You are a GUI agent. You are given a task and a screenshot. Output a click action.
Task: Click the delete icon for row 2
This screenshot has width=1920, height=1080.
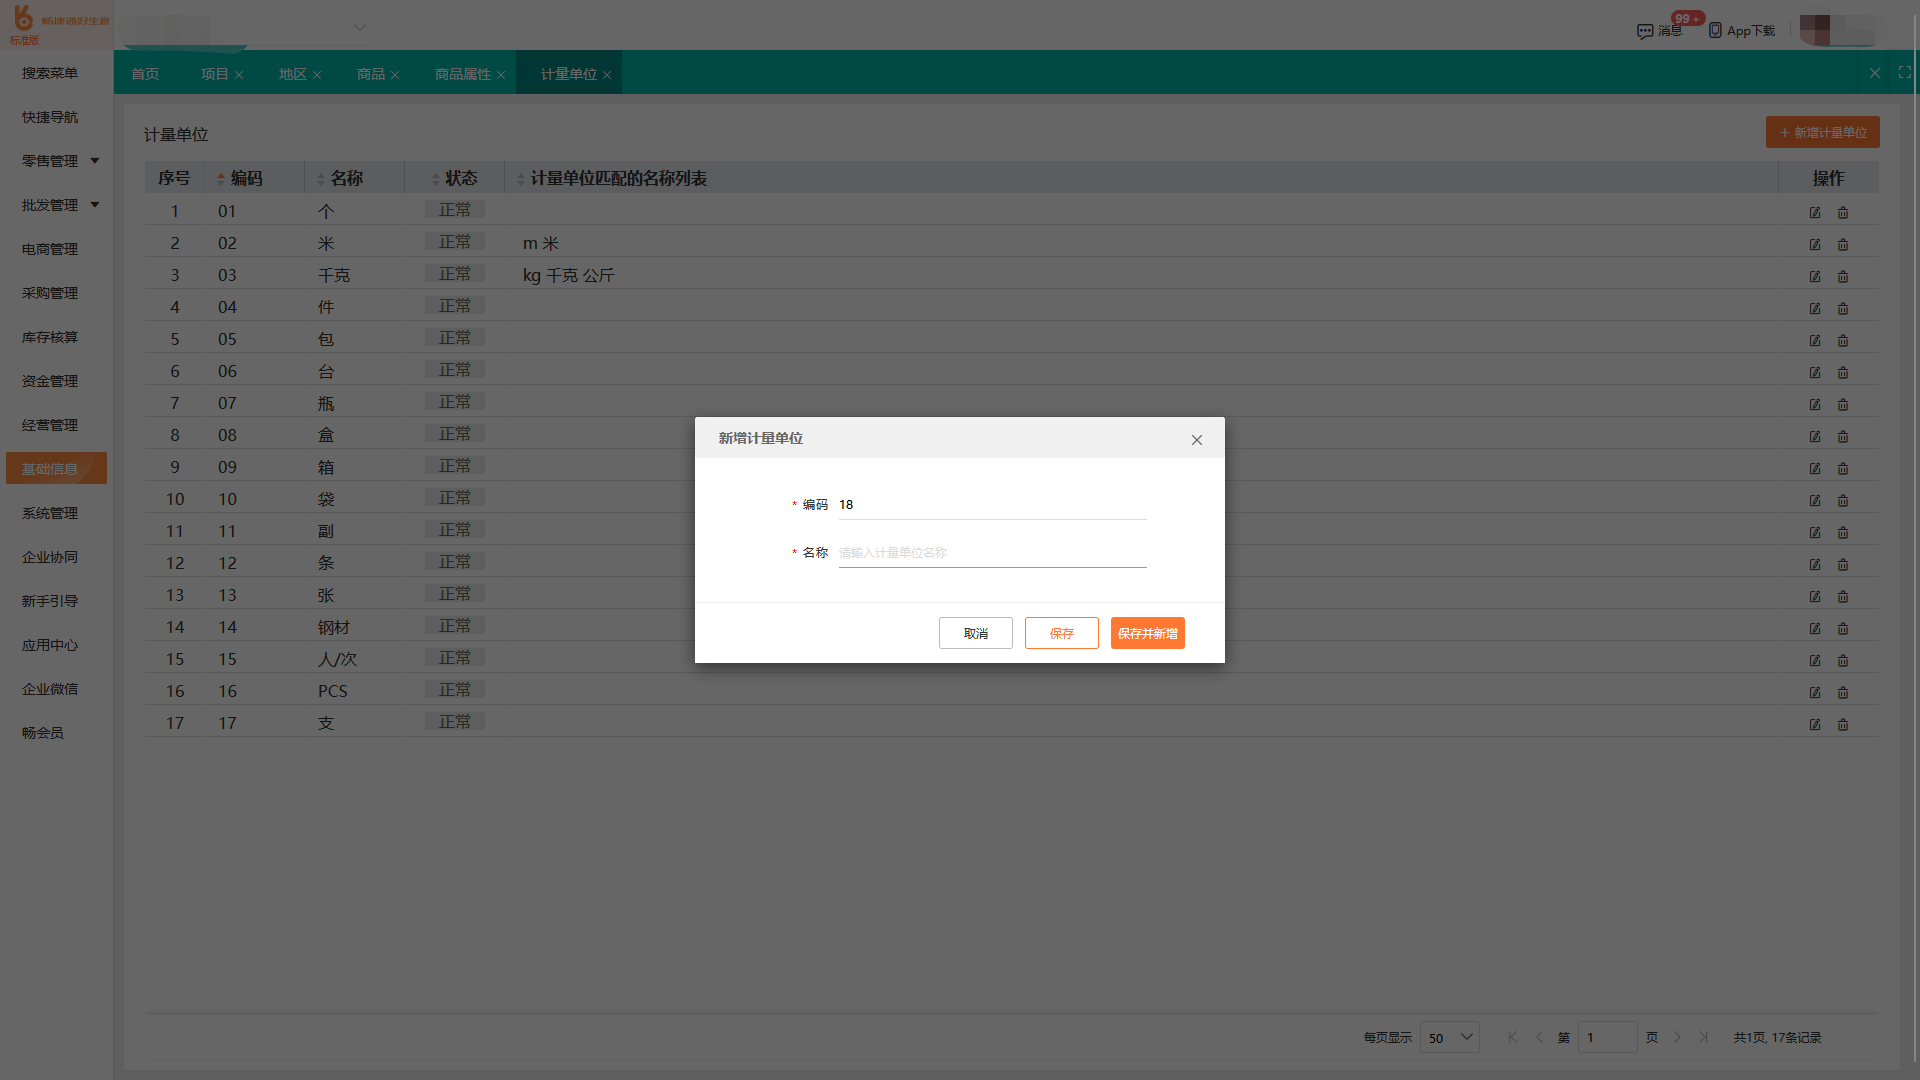pyautogui.click(x=1844, y=244)
